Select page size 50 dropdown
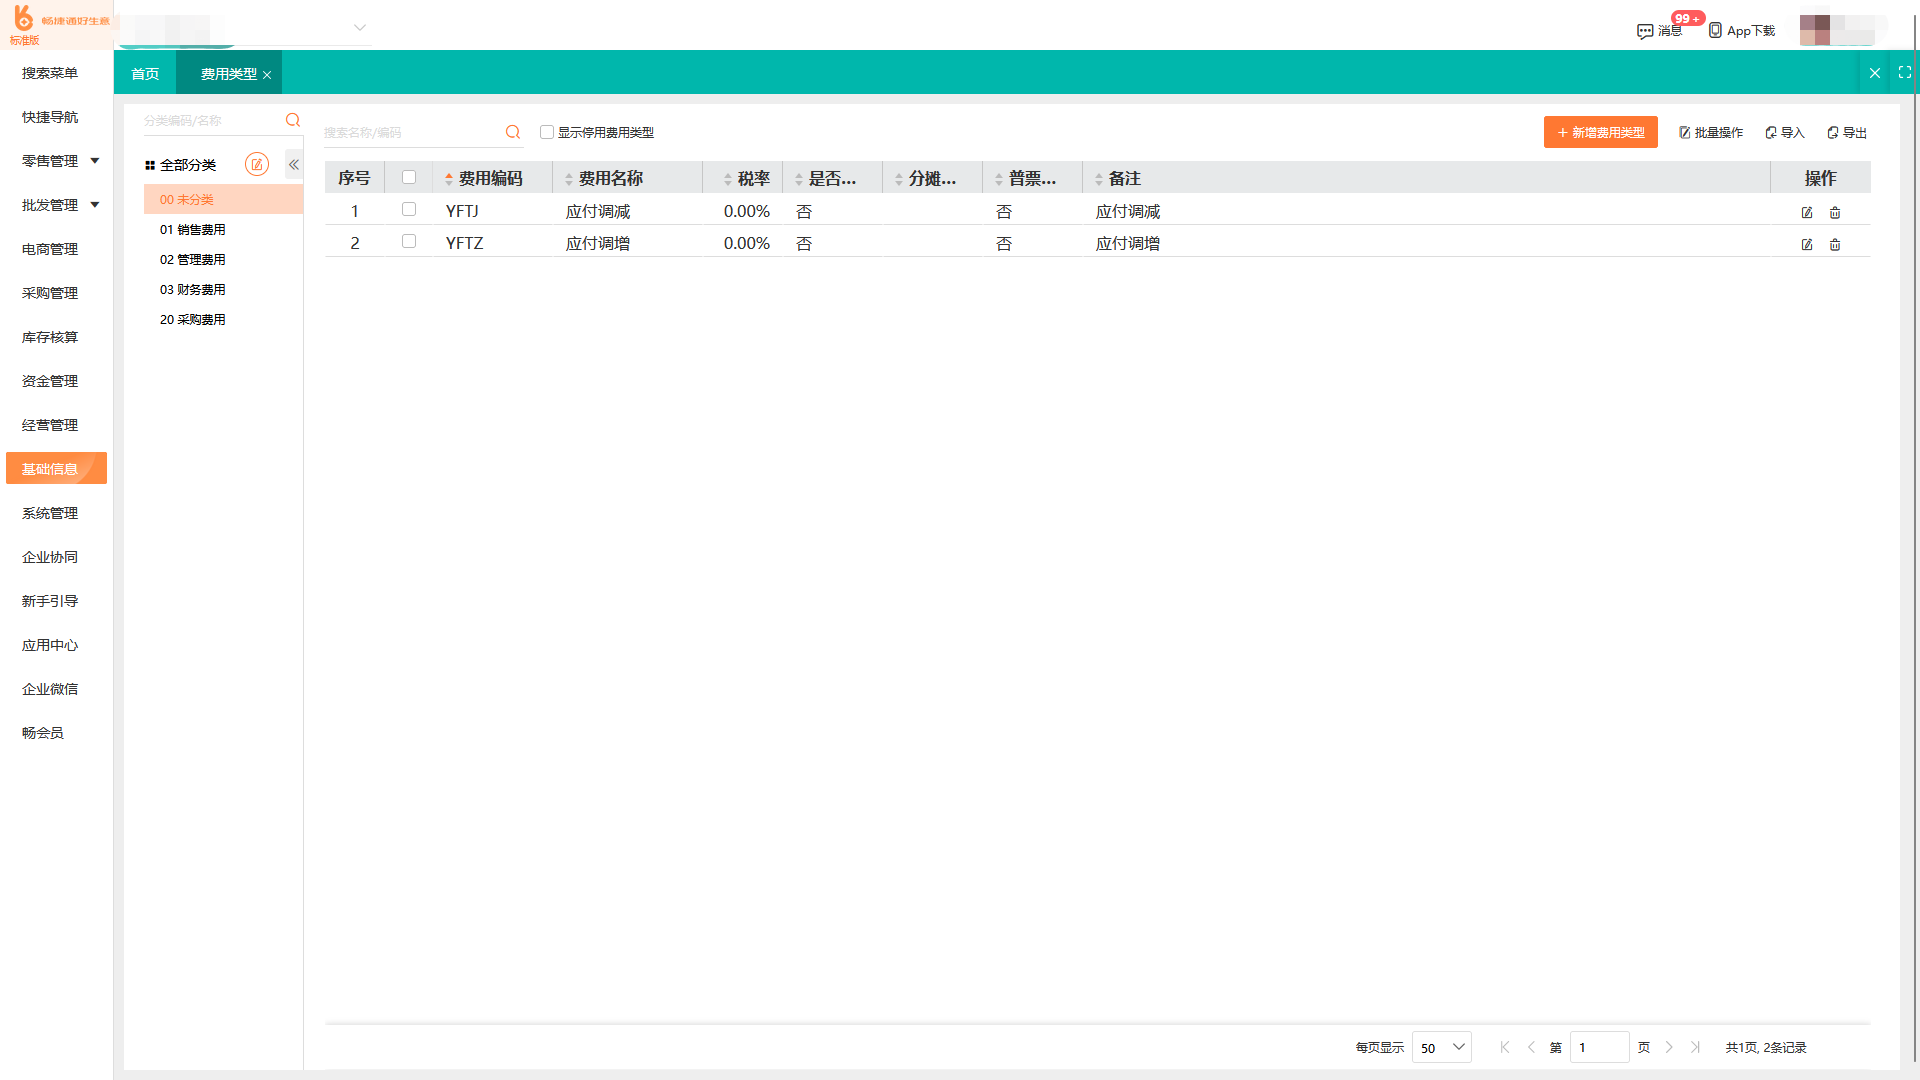 1440,1047
